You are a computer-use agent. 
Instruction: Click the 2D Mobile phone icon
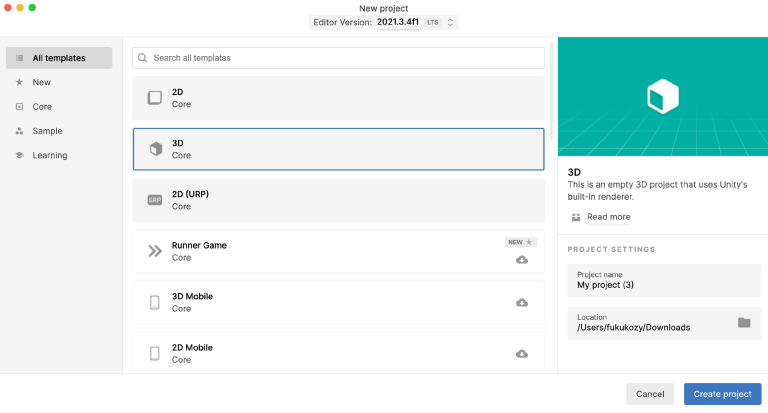point(155,353)
